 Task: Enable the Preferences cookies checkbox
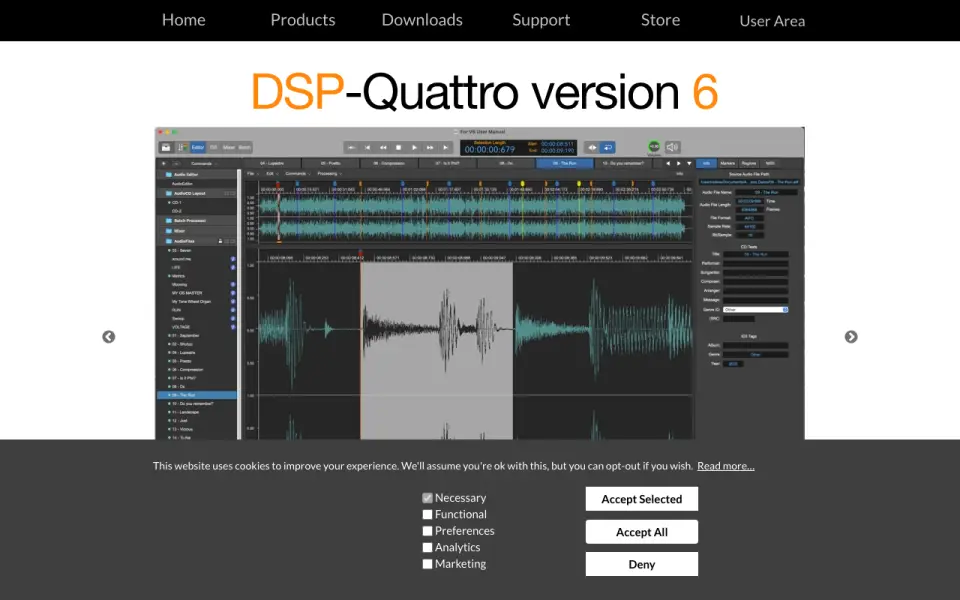pyautogui.click(x=427, y=531)
